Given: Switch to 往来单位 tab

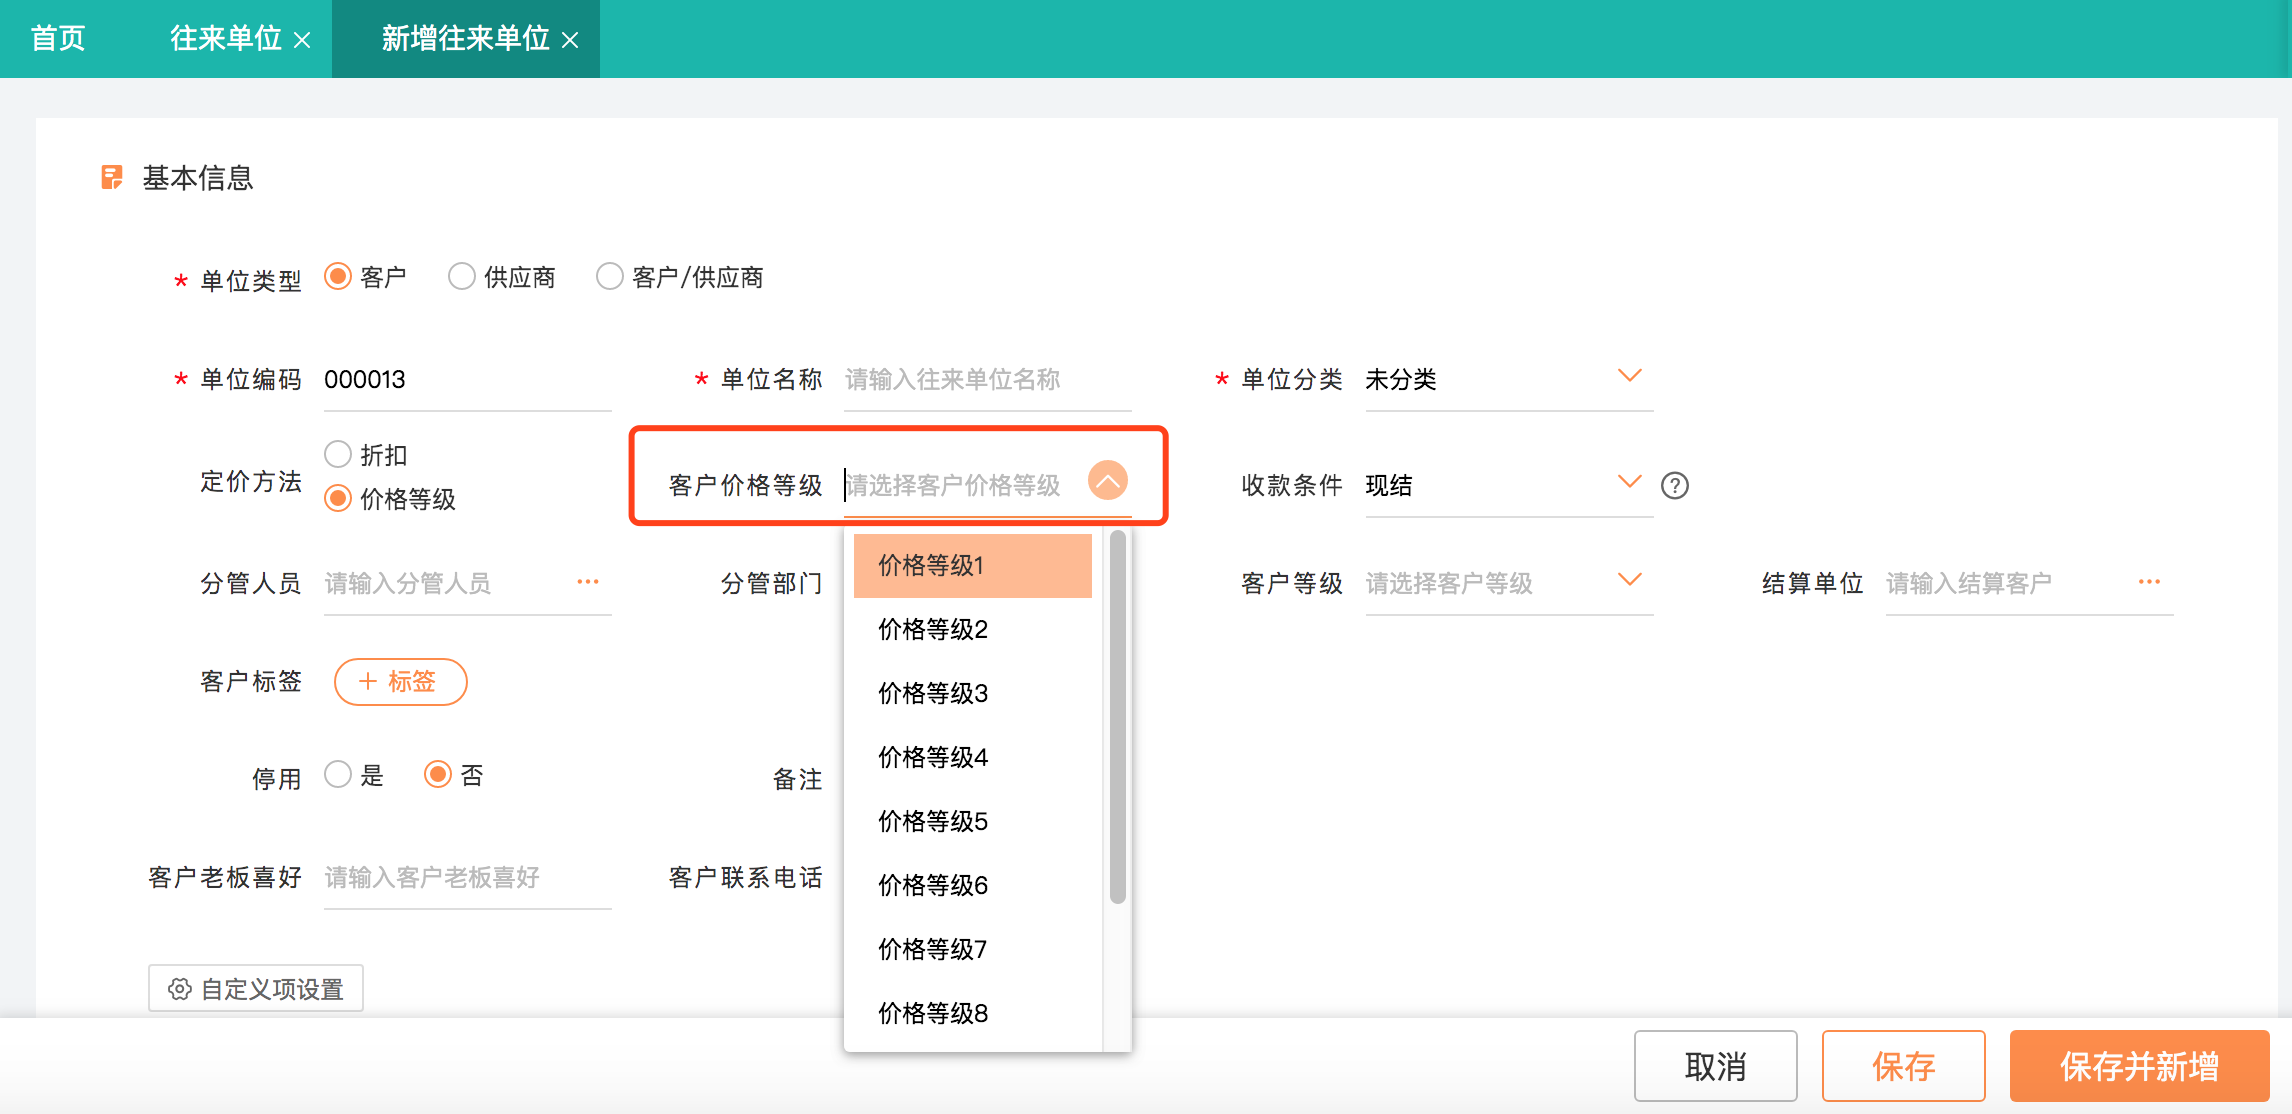Looking at the screenshot, I should tap(229, 39).
